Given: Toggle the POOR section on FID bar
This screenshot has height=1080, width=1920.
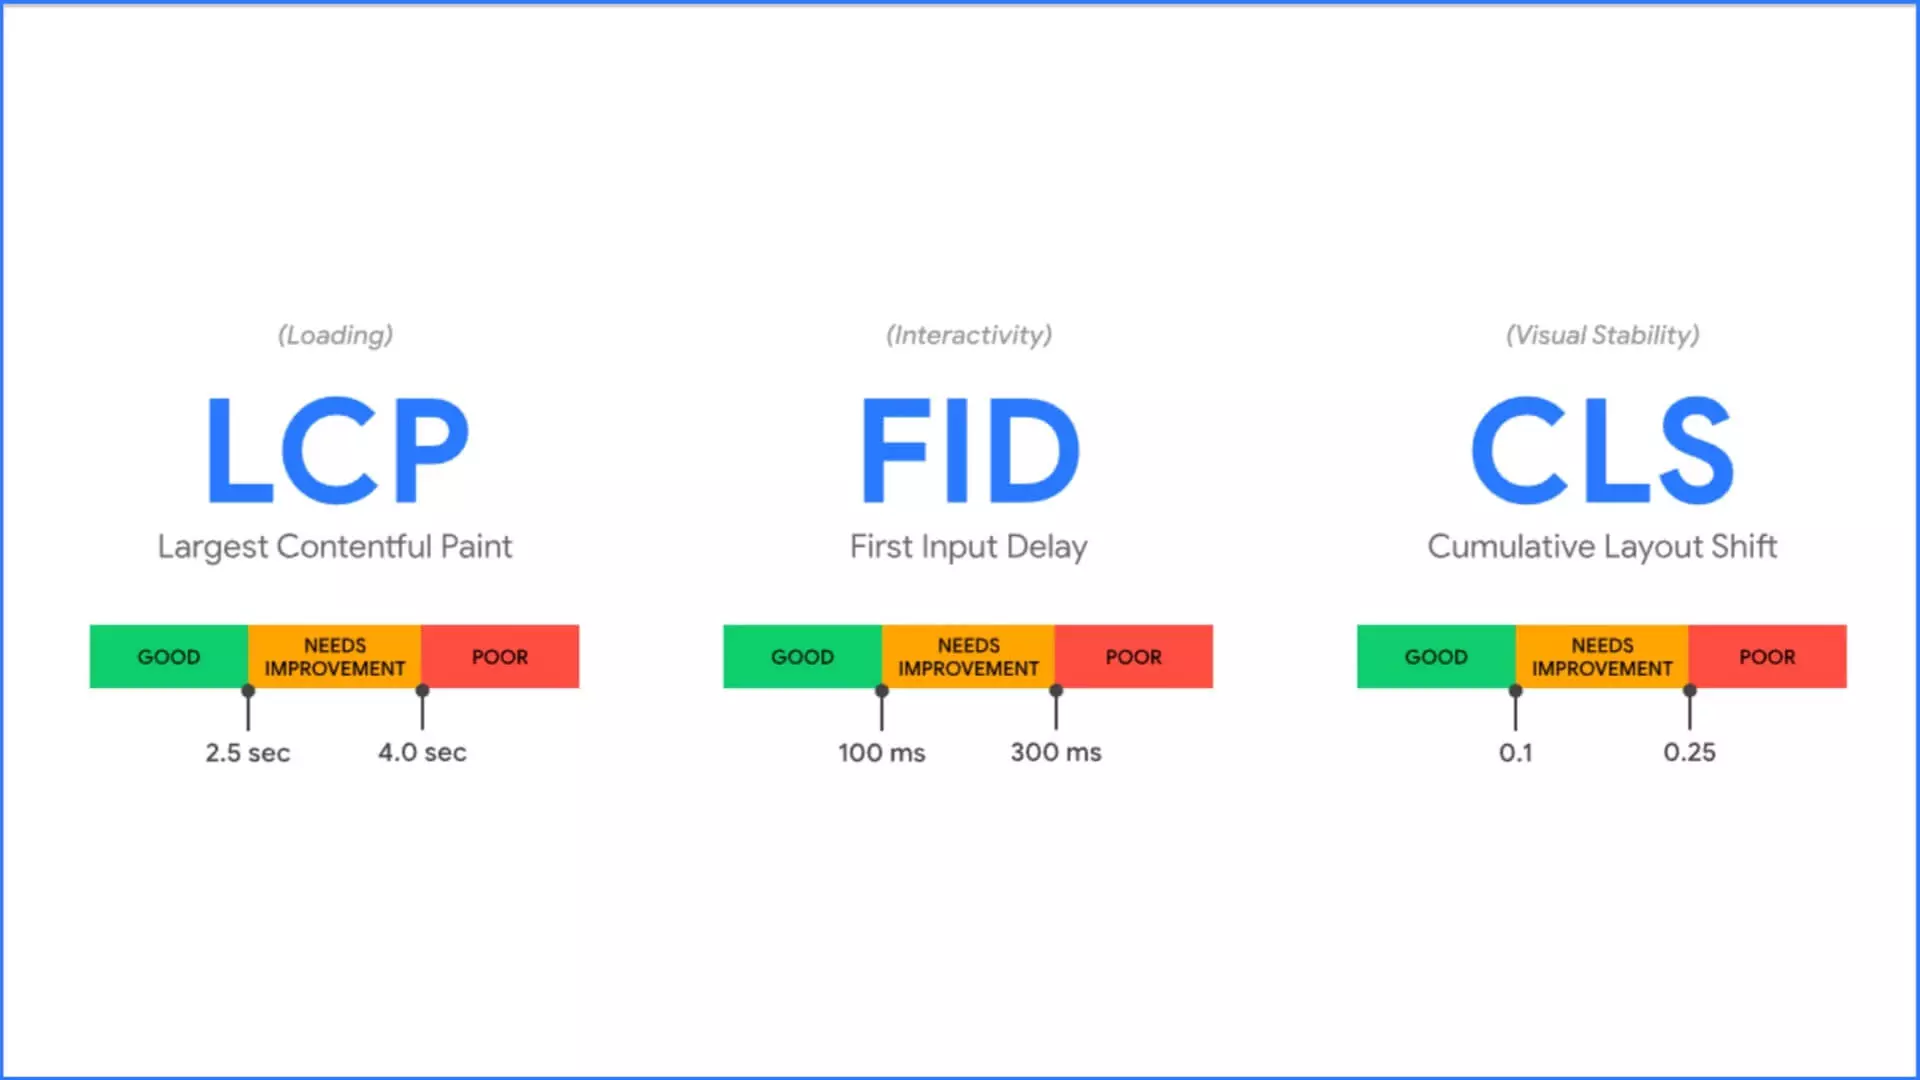Looking at the screenshot, I should 1133,655.
